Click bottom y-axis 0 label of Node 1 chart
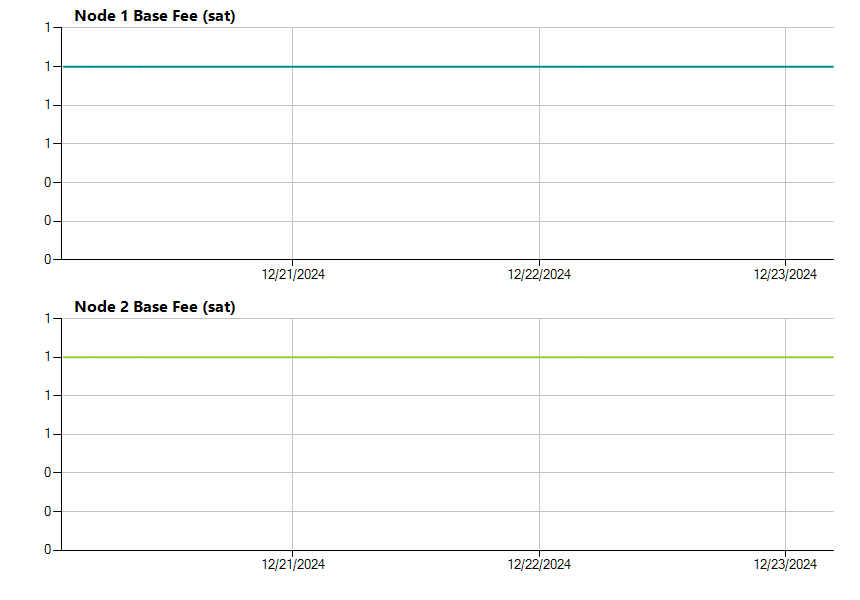860x600 pixels. click(46, 259)
